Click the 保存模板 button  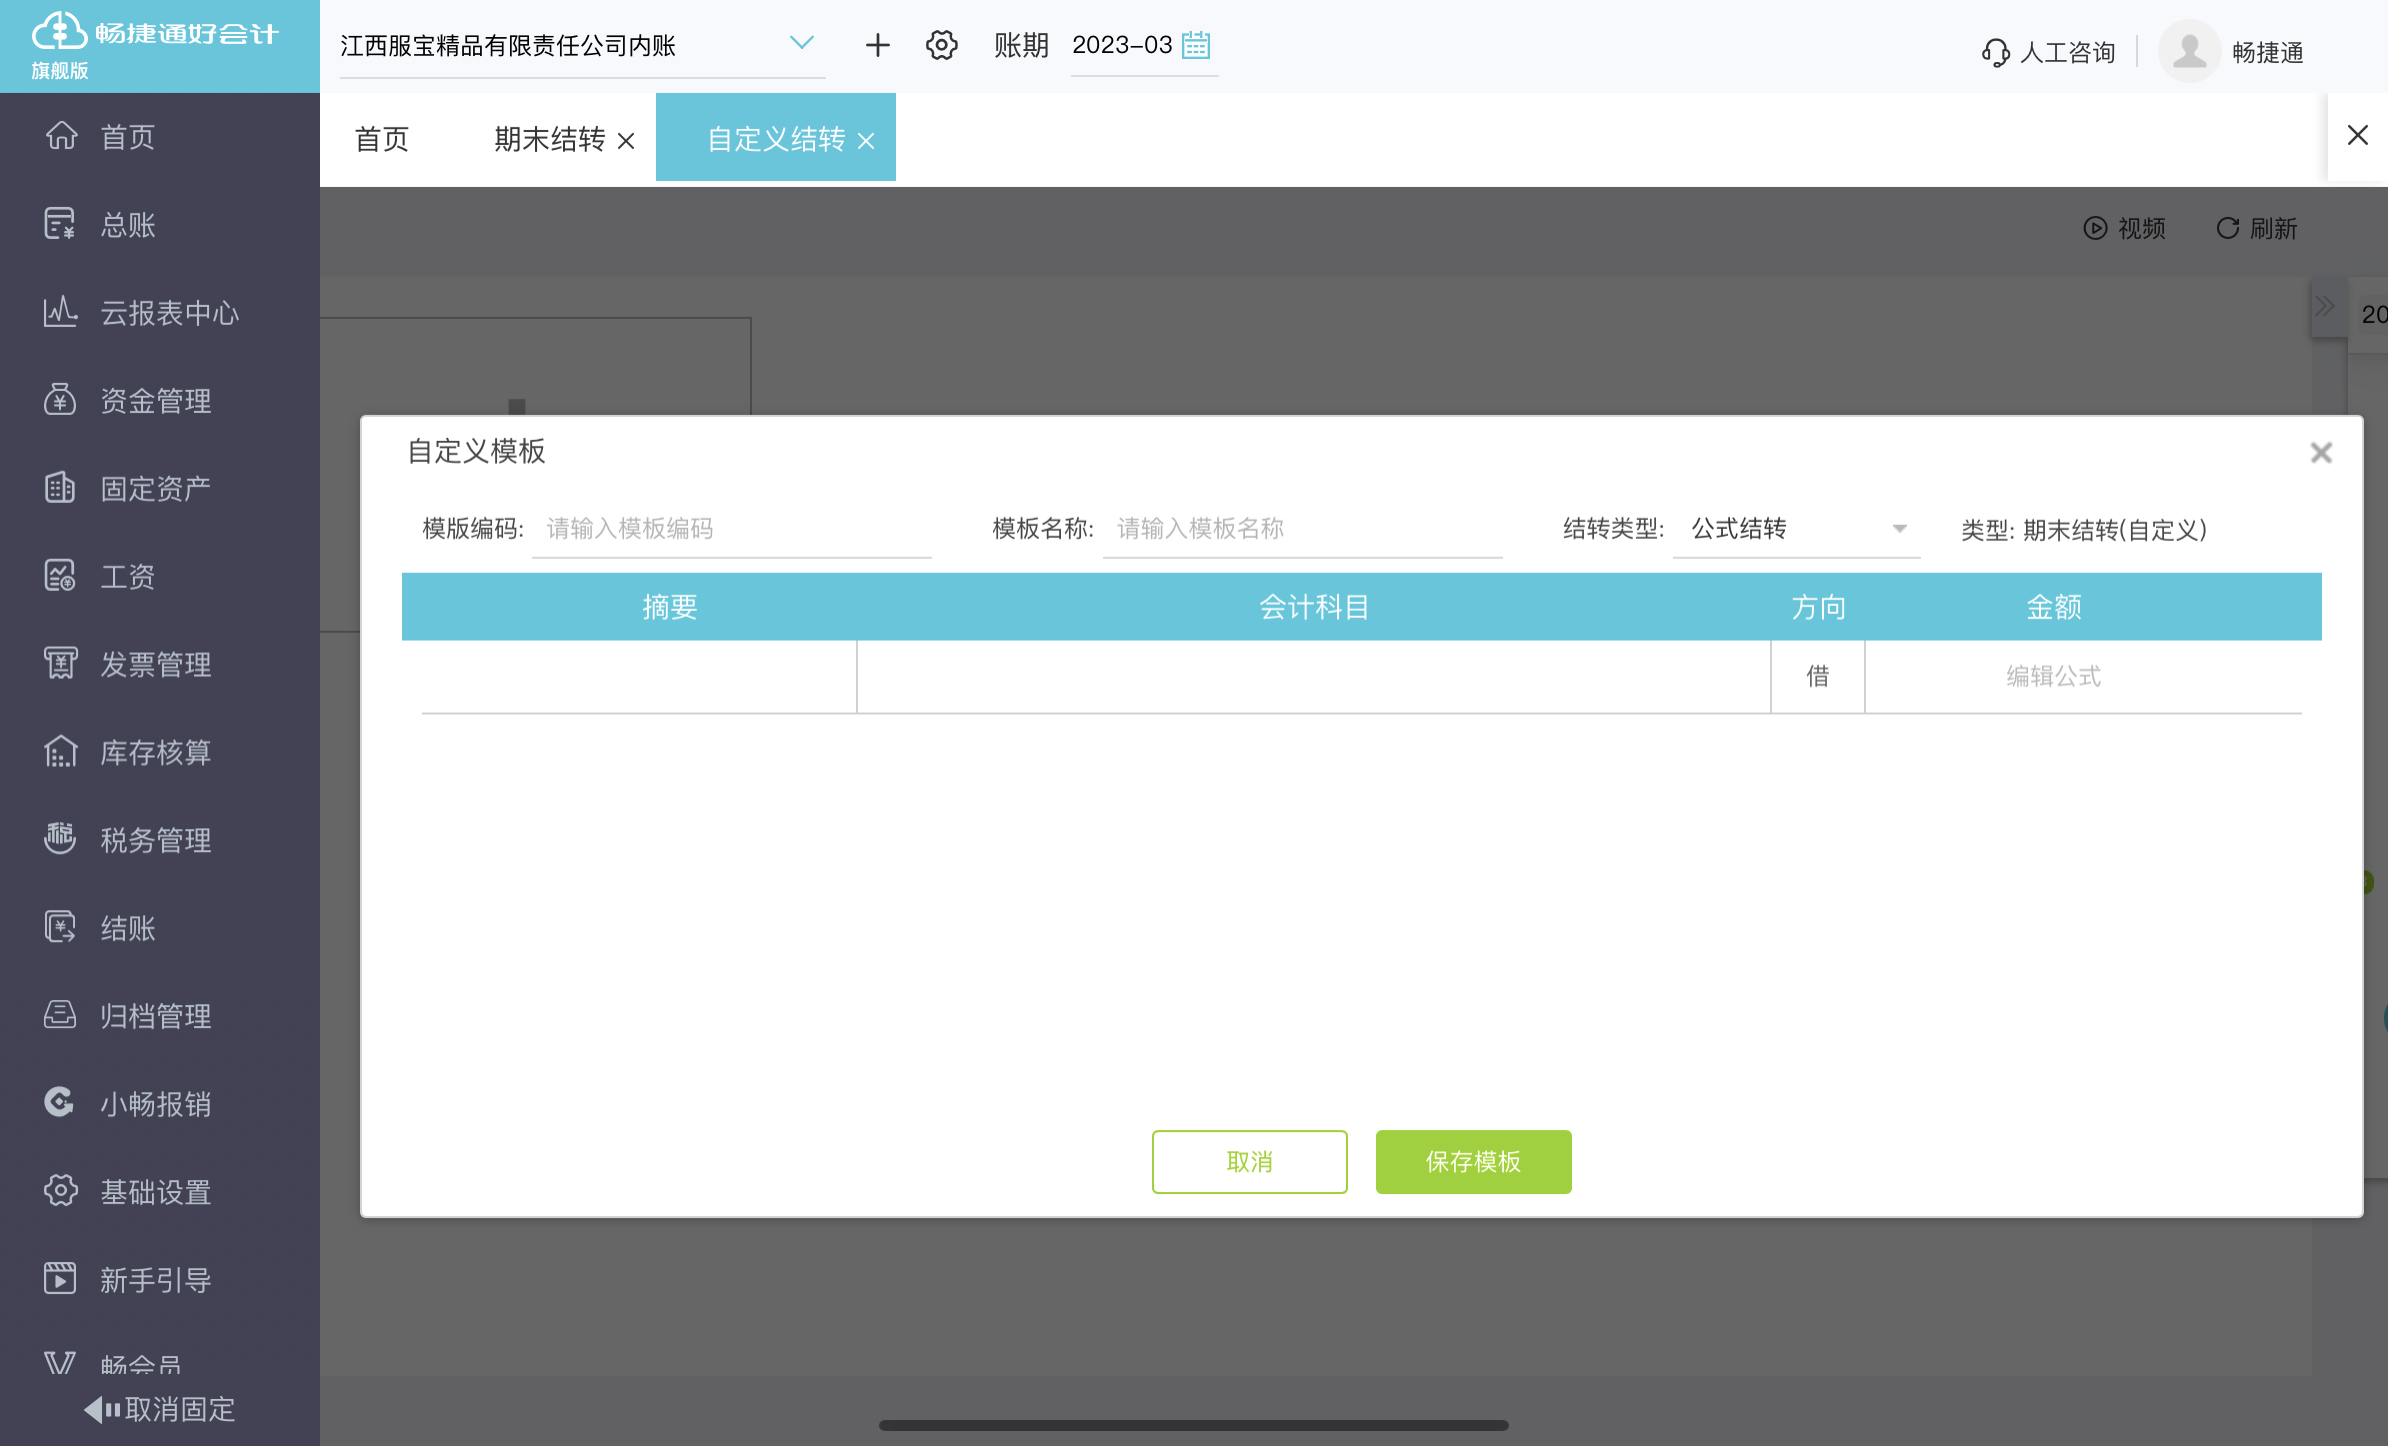point(1472,1161)
